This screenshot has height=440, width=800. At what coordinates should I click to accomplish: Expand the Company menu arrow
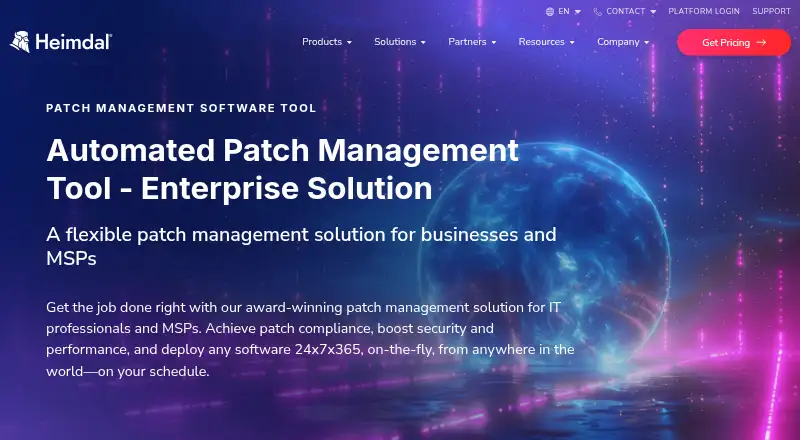(647, 42)
